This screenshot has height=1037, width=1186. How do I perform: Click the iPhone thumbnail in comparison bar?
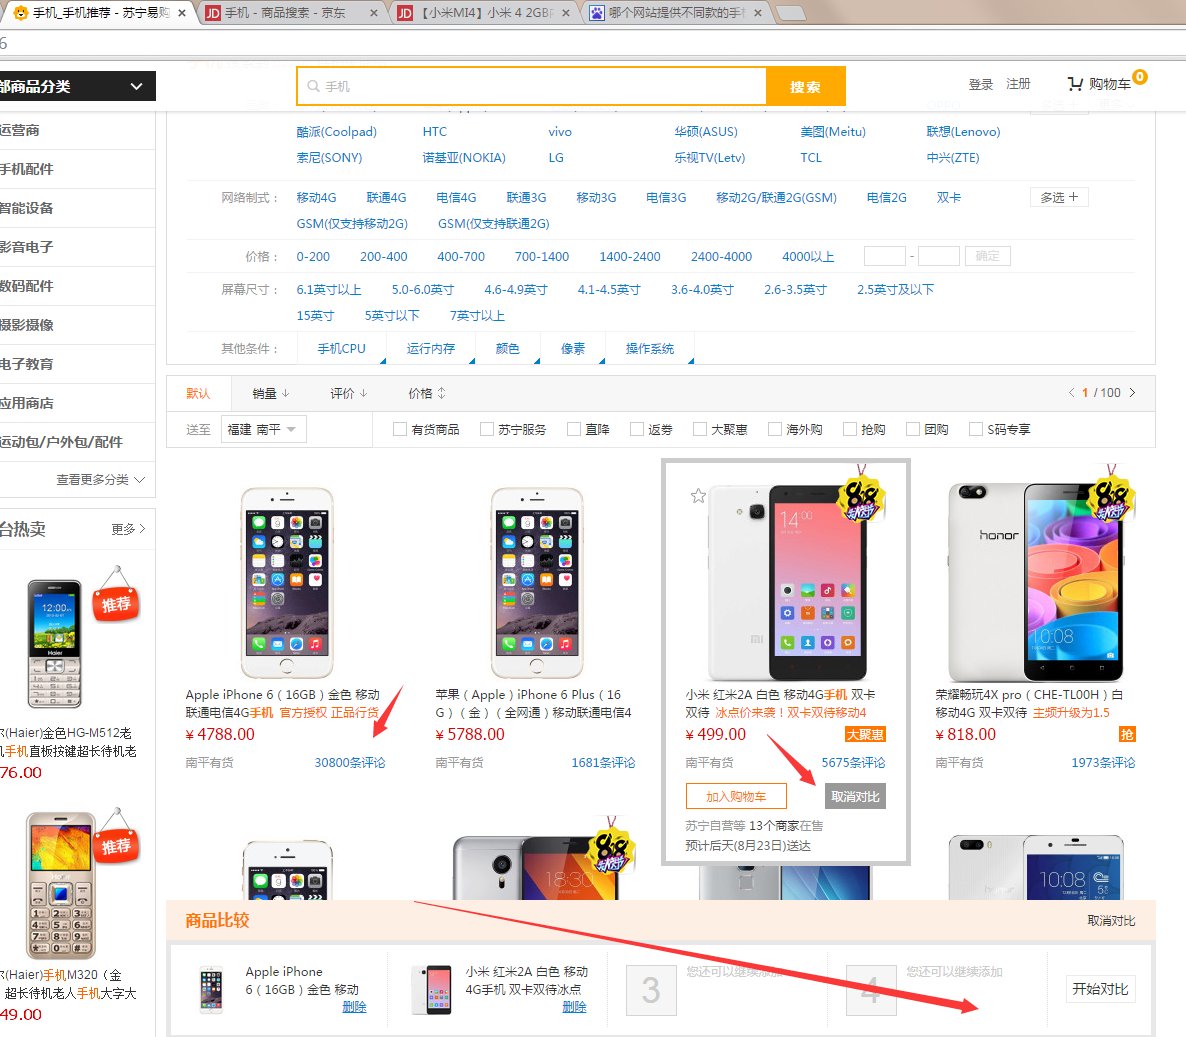click(x=211, y=990)
